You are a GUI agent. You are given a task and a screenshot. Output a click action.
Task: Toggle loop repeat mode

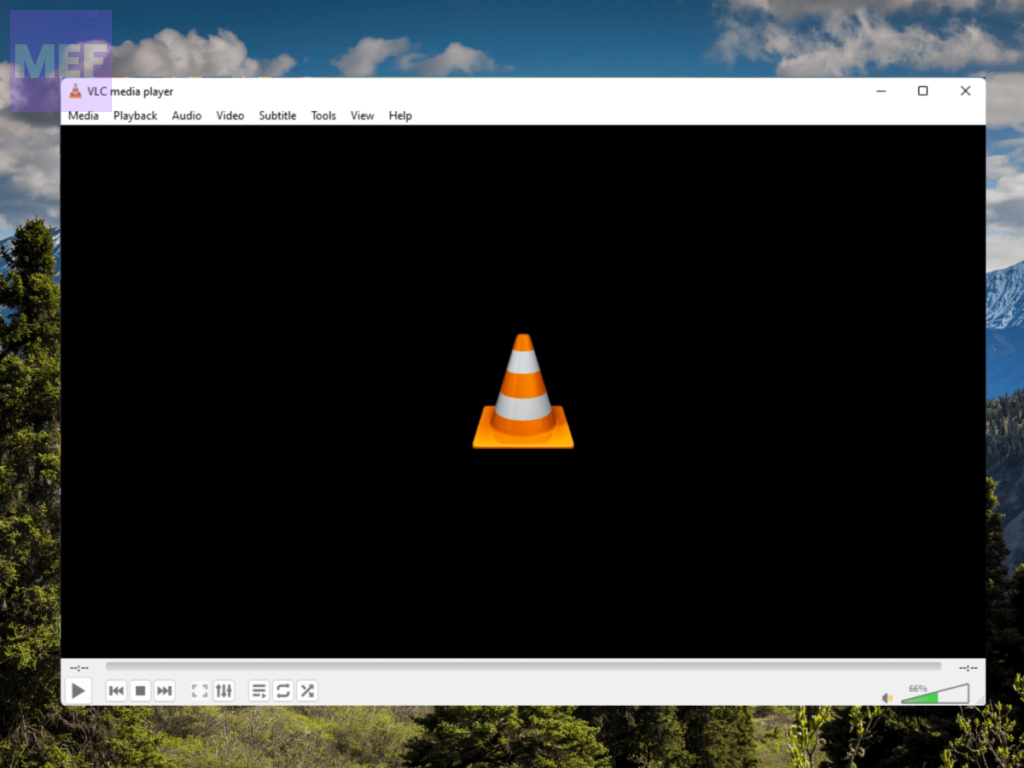(283, 691)
